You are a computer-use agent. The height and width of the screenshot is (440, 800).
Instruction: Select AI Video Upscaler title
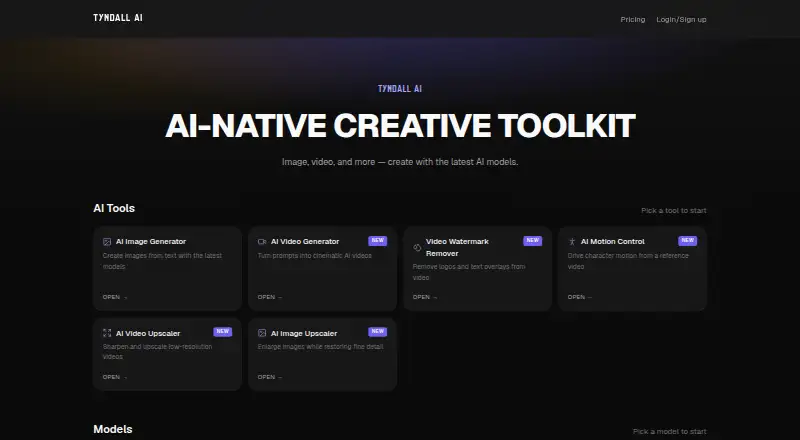pyautogui.click(x=148, y=333)
